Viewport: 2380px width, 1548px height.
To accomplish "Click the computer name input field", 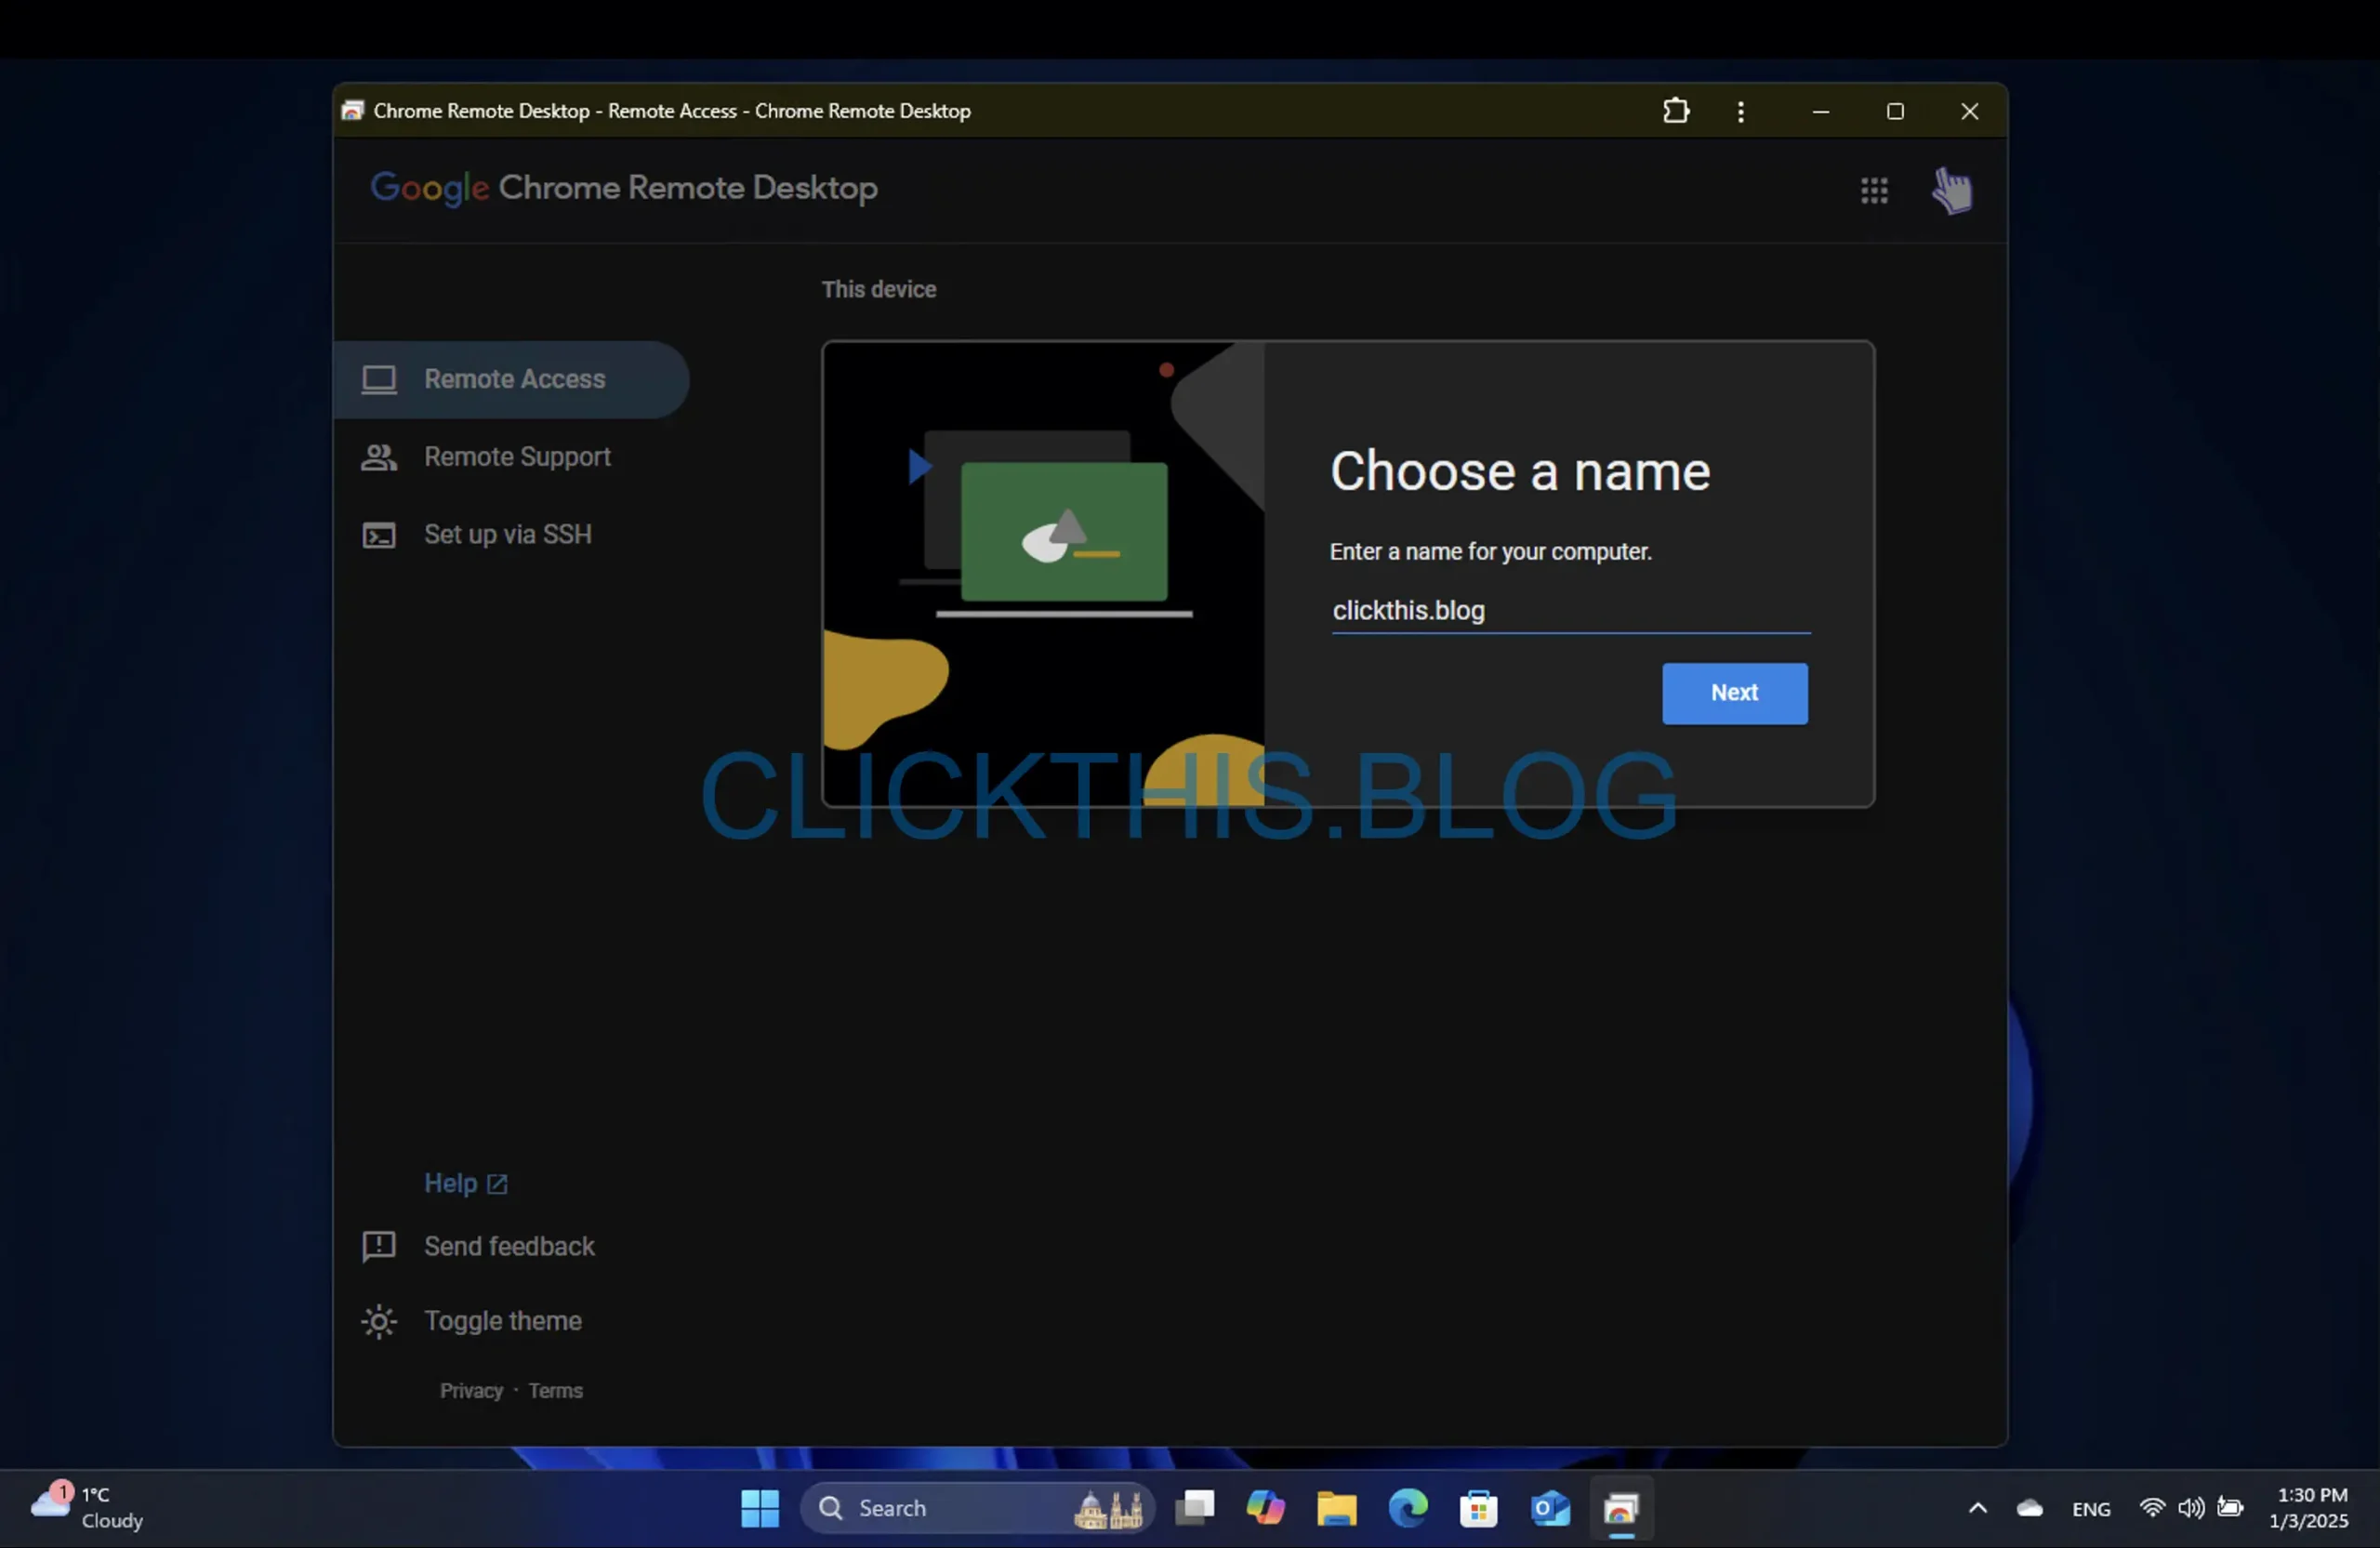I will [x=1570, y=610].
